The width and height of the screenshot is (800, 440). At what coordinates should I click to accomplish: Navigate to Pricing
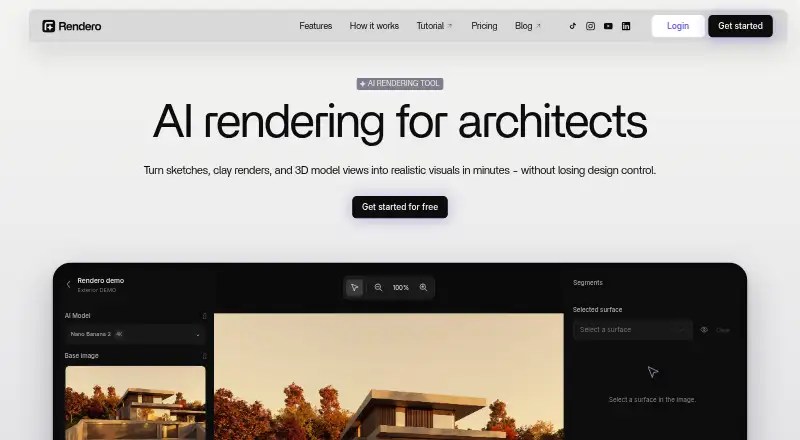pos(484,26)
